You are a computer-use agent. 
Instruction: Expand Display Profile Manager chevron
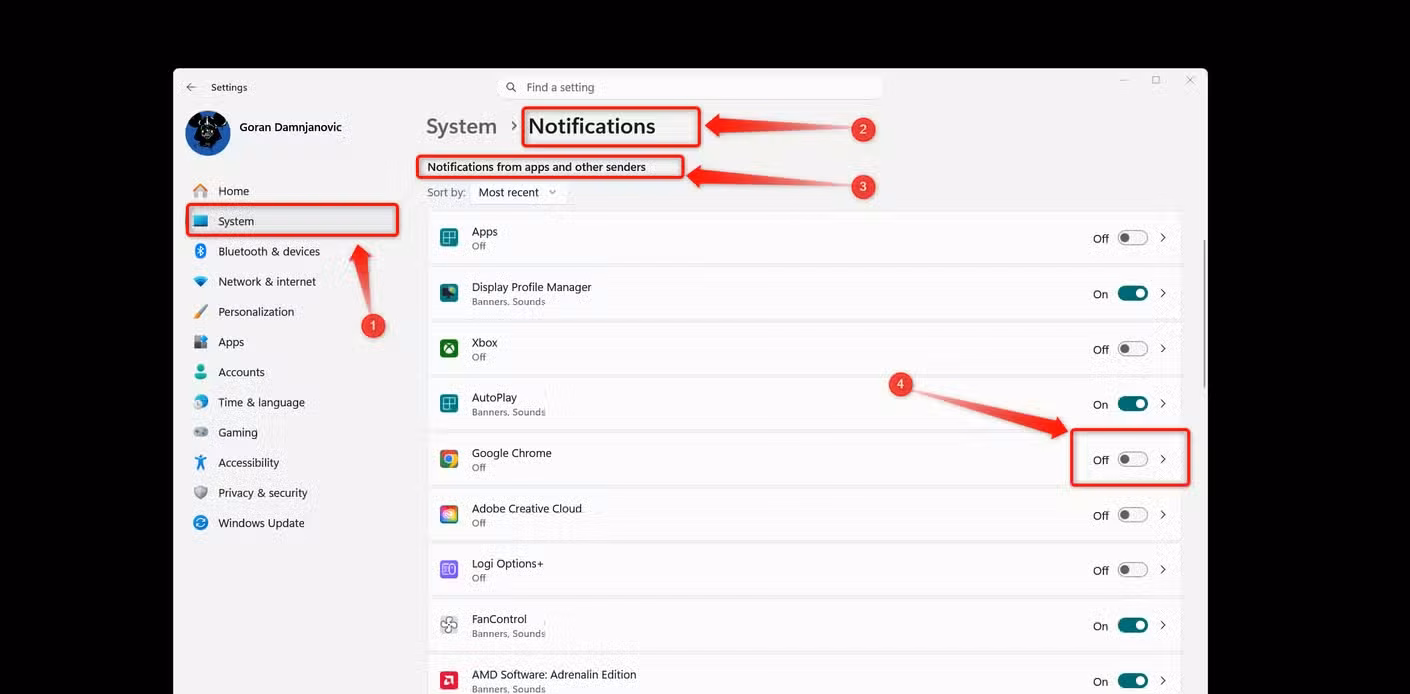[x=1163, y=293]
